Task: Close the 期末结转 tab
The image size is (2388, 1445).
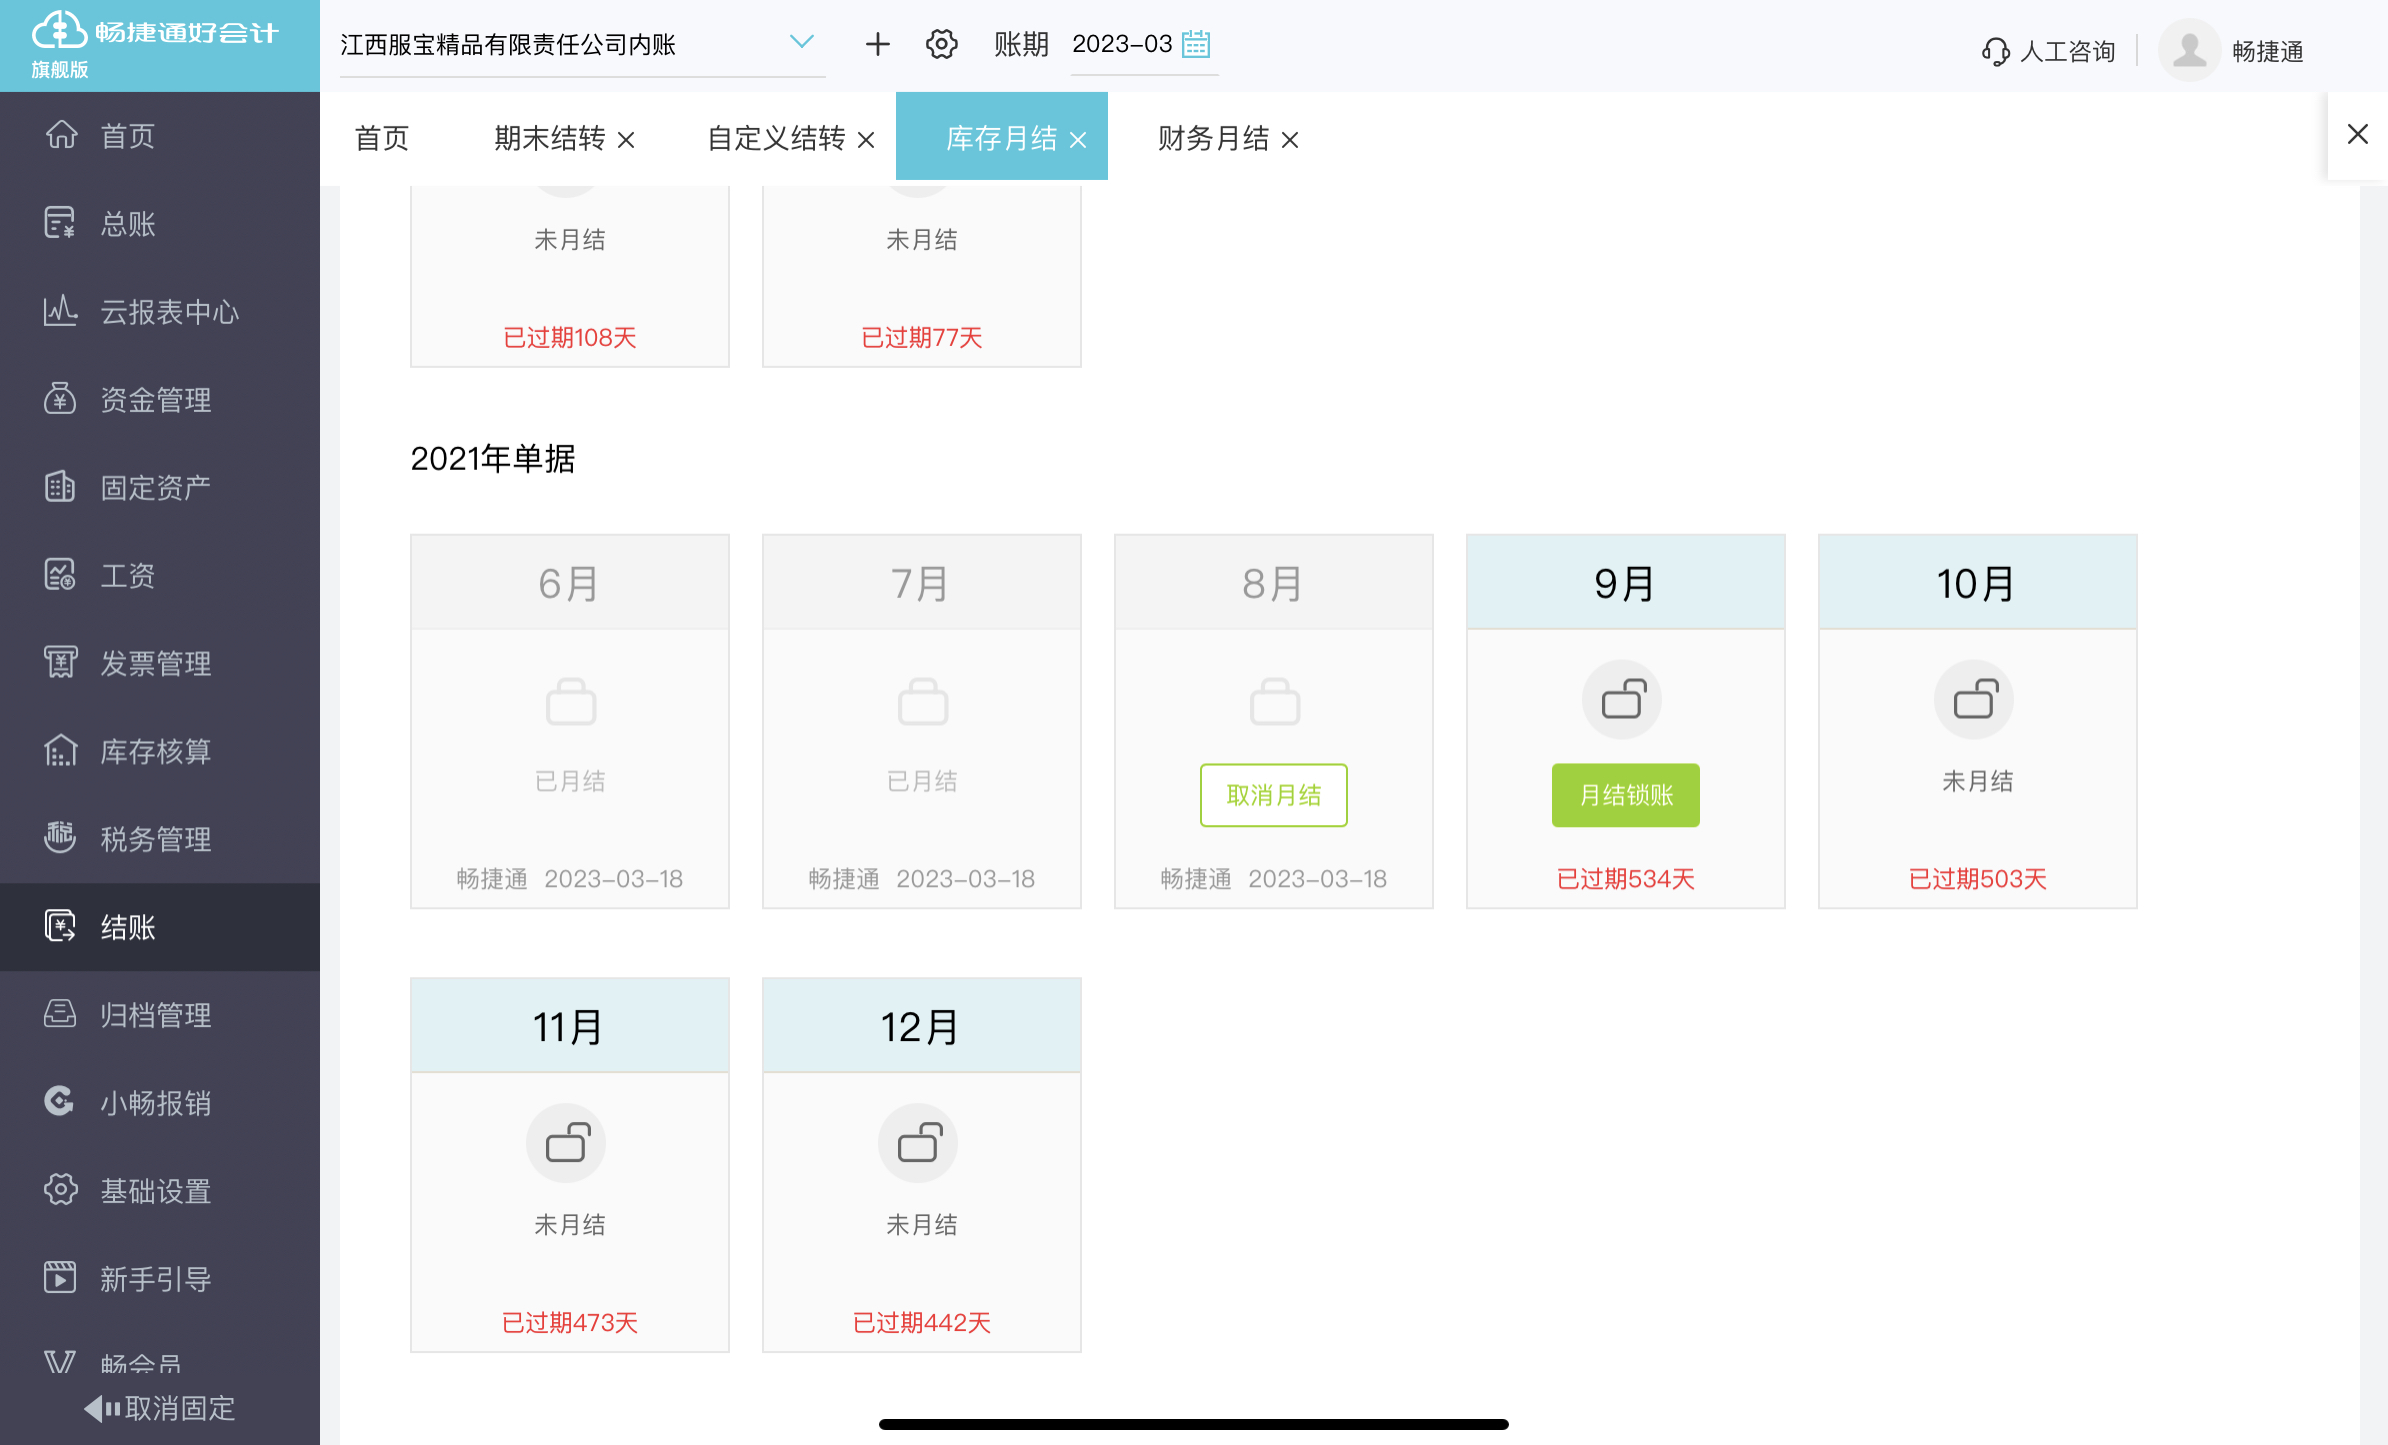Action: pos(631,140)
